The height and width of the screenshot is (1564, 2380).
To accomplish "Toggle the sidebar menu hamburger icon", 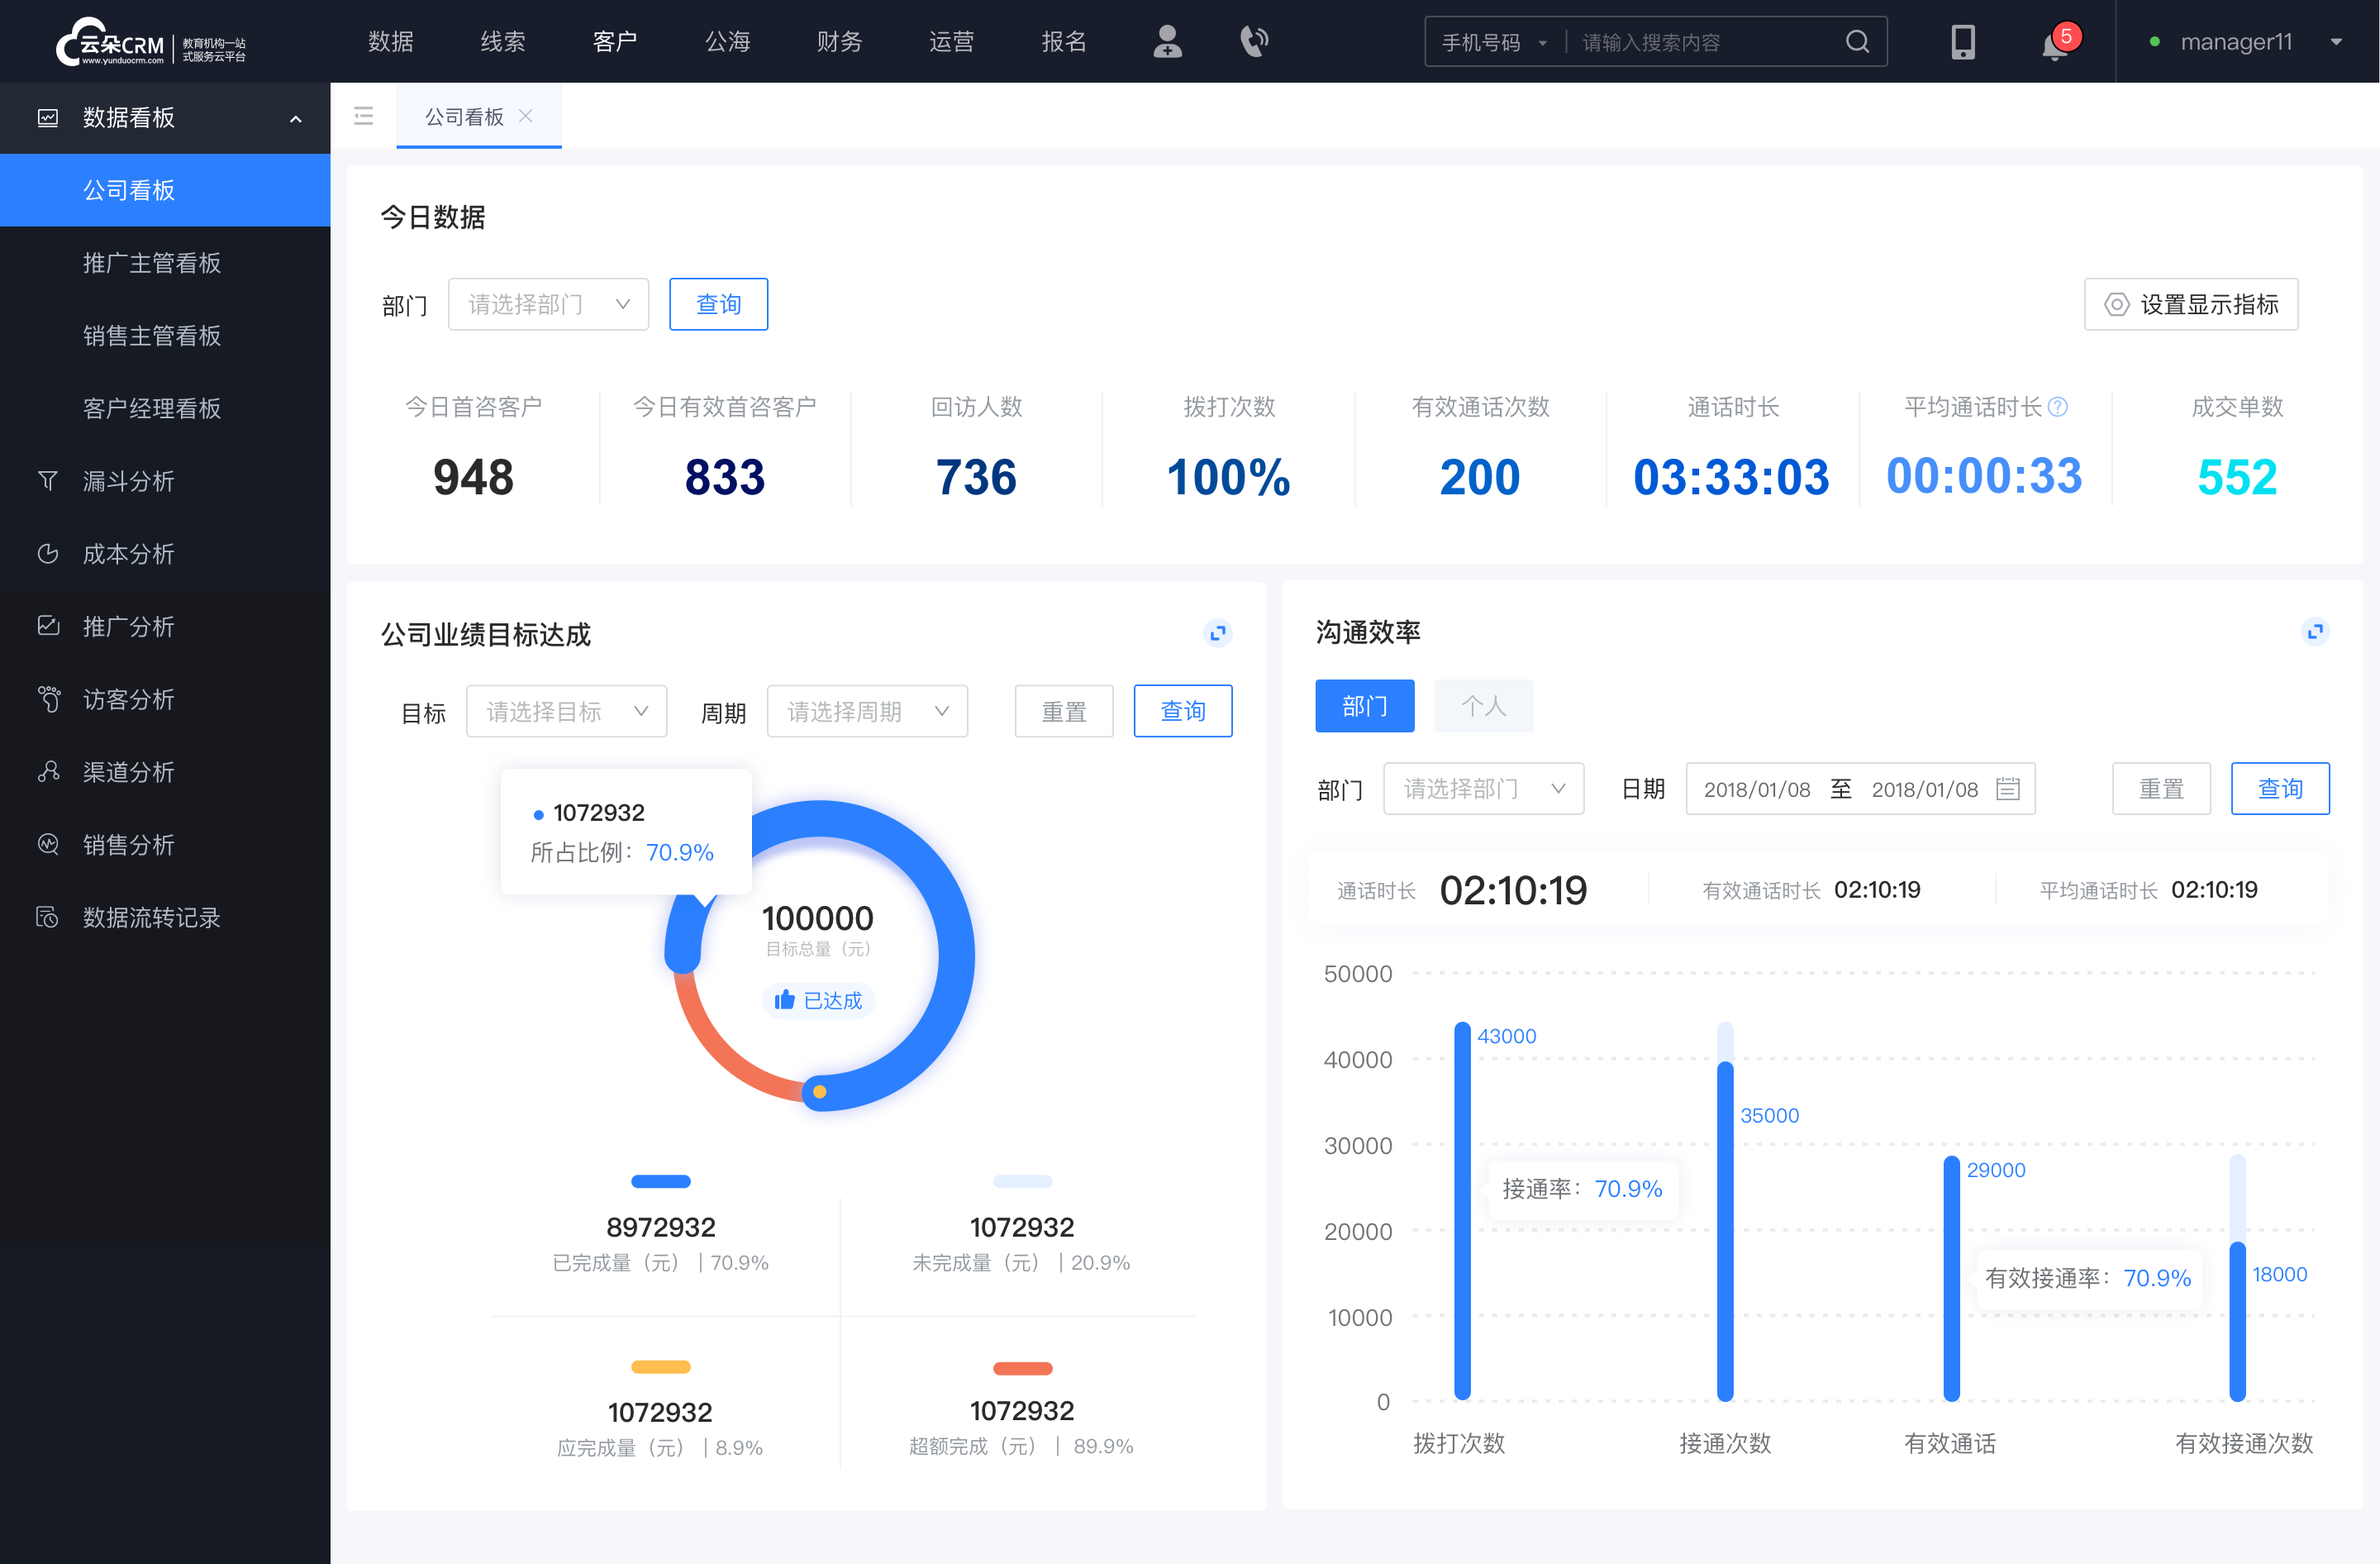I will coord(363,117).
